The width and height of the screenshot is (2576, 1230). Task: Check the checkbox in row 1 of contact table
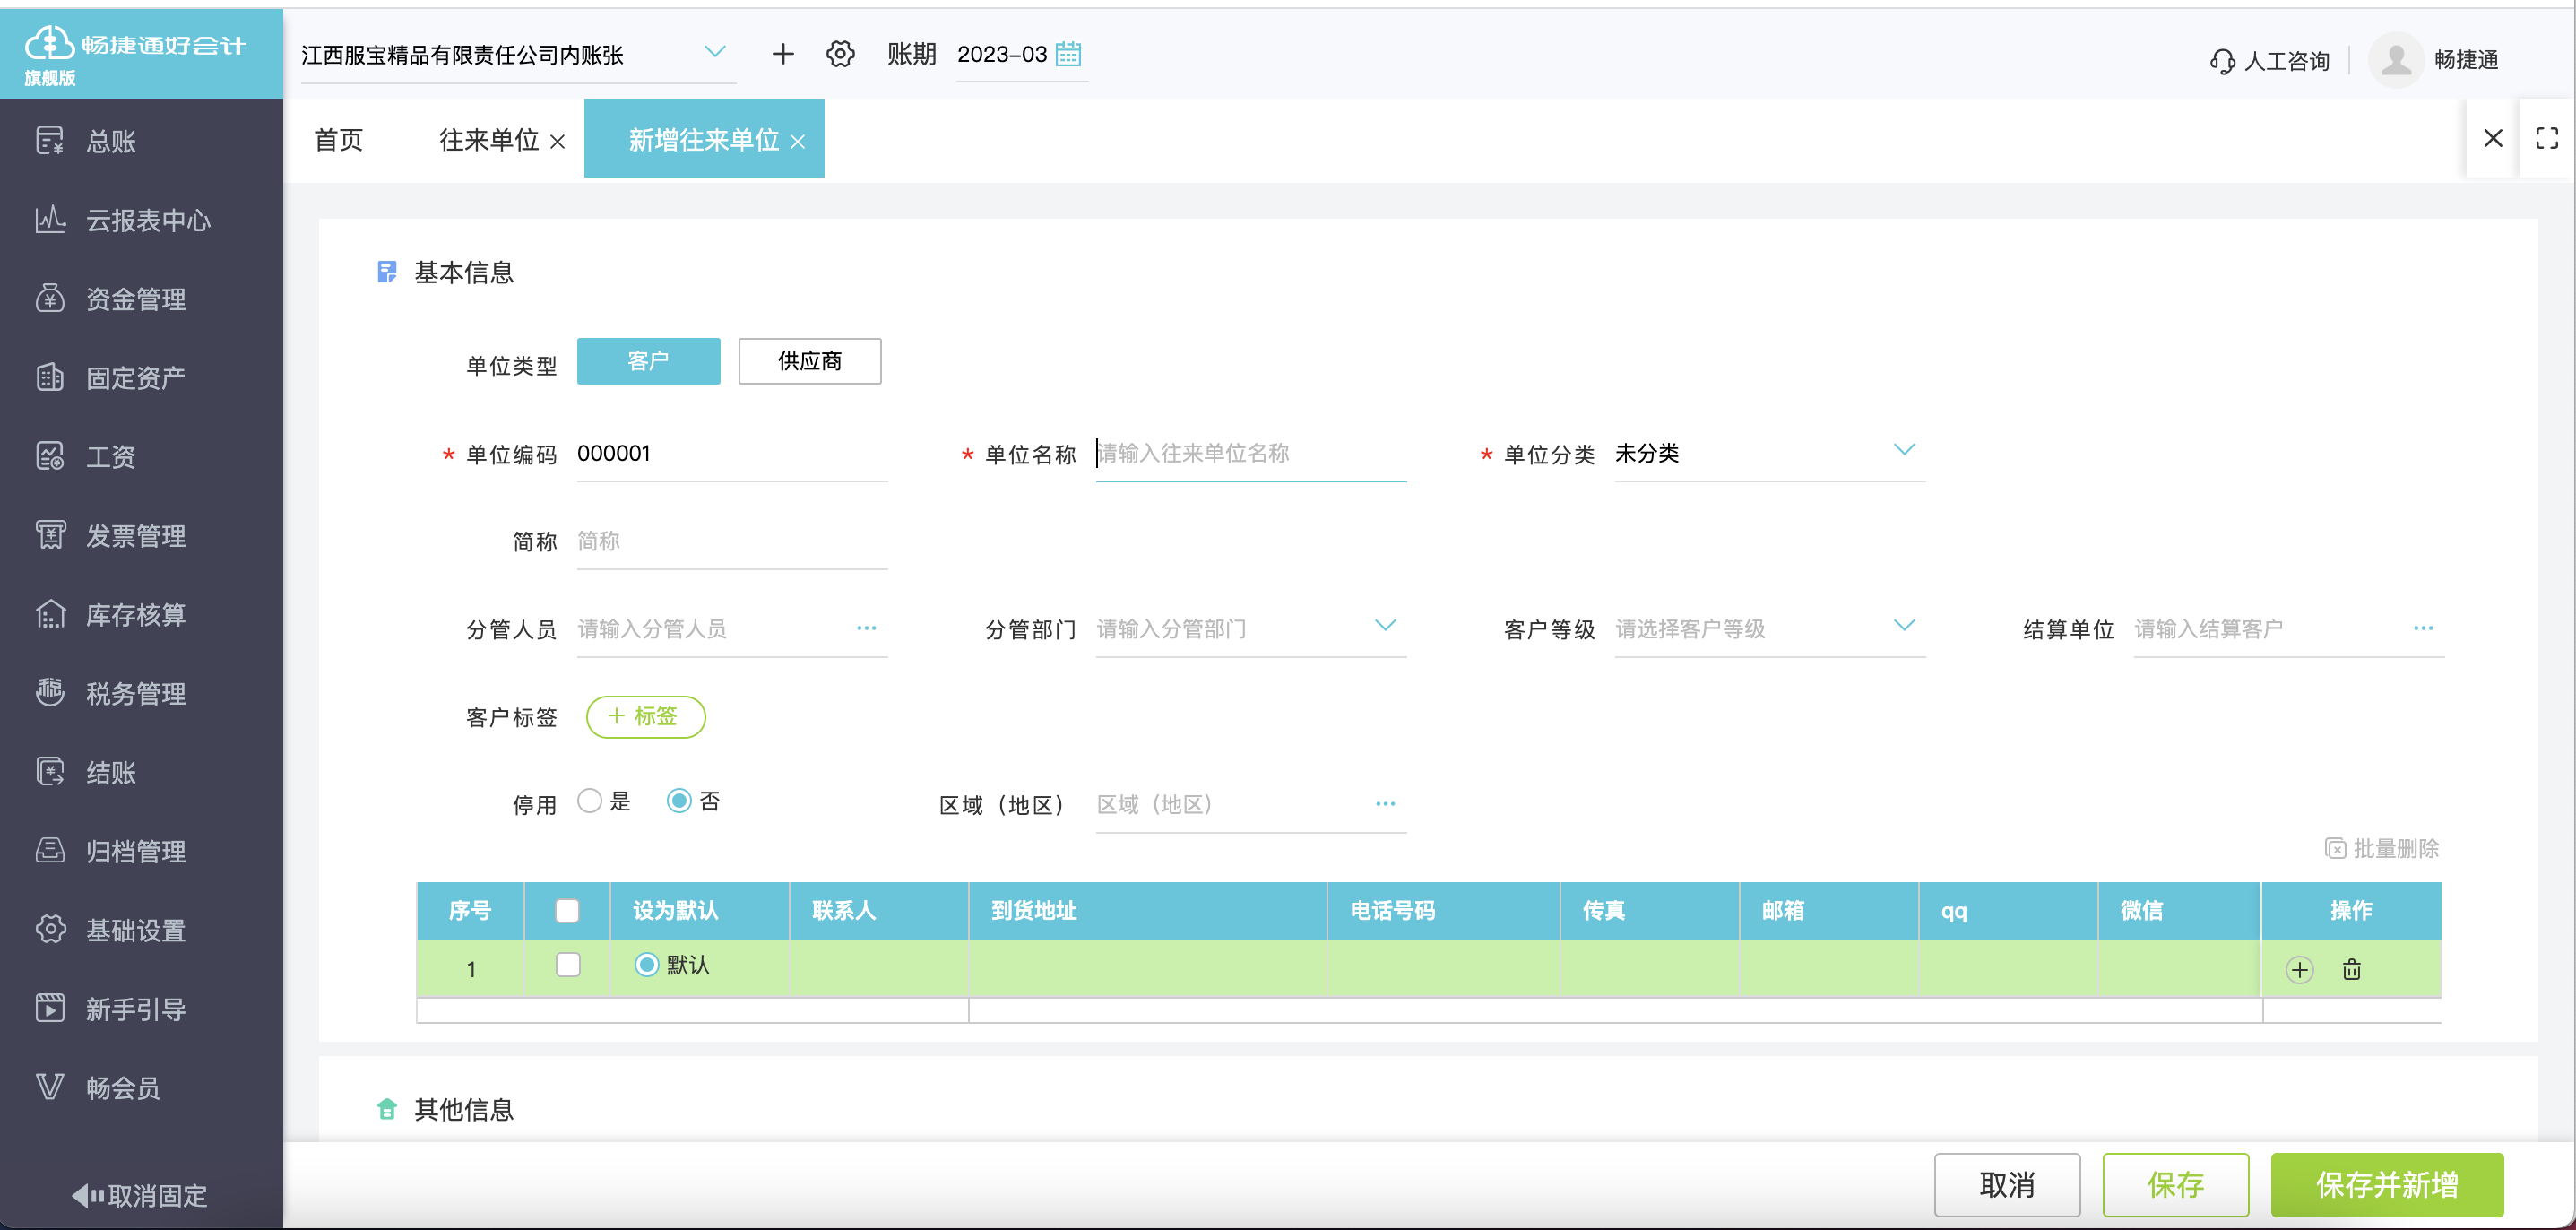coord(568,964)
